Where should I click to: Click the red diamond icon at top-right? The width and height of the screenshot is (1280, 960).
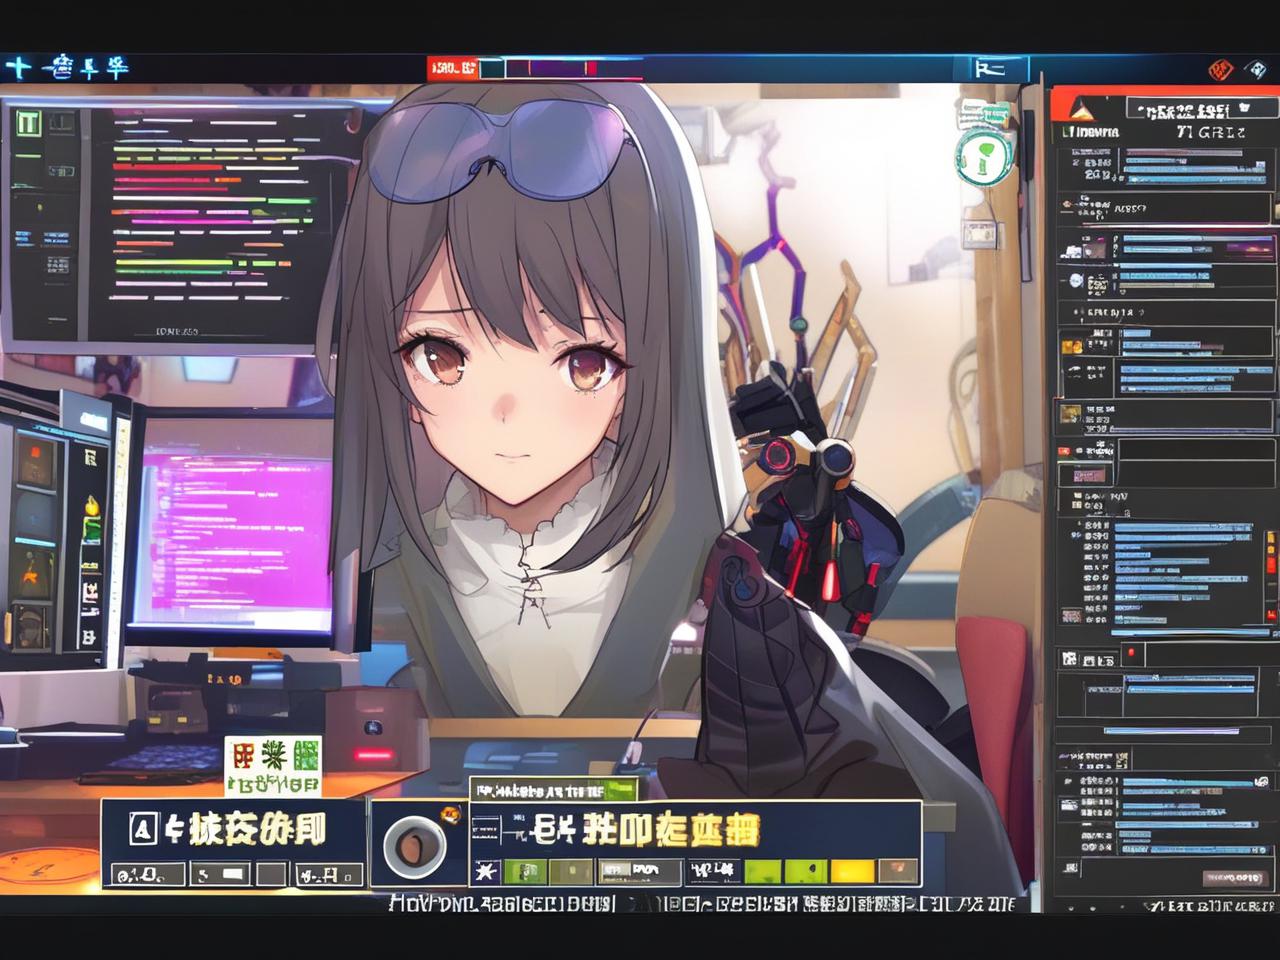pyautogui.click(x=1219, y=69)
